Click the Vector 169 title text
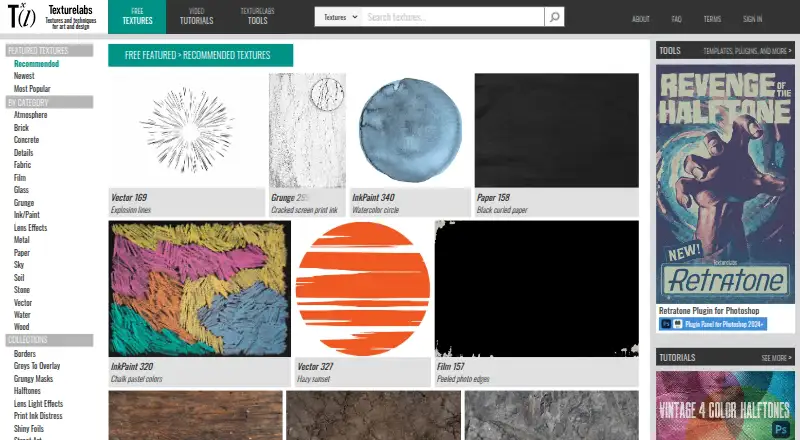 point(129,198)
